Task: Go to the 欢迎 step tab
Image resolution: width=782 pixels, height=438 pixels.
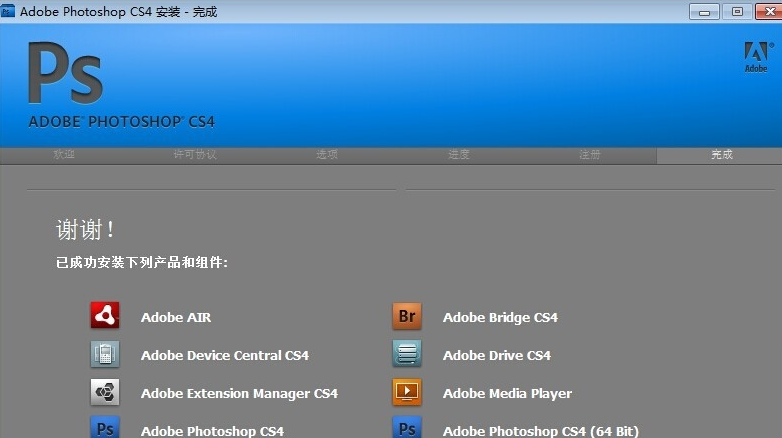Action: pos(64,155)
